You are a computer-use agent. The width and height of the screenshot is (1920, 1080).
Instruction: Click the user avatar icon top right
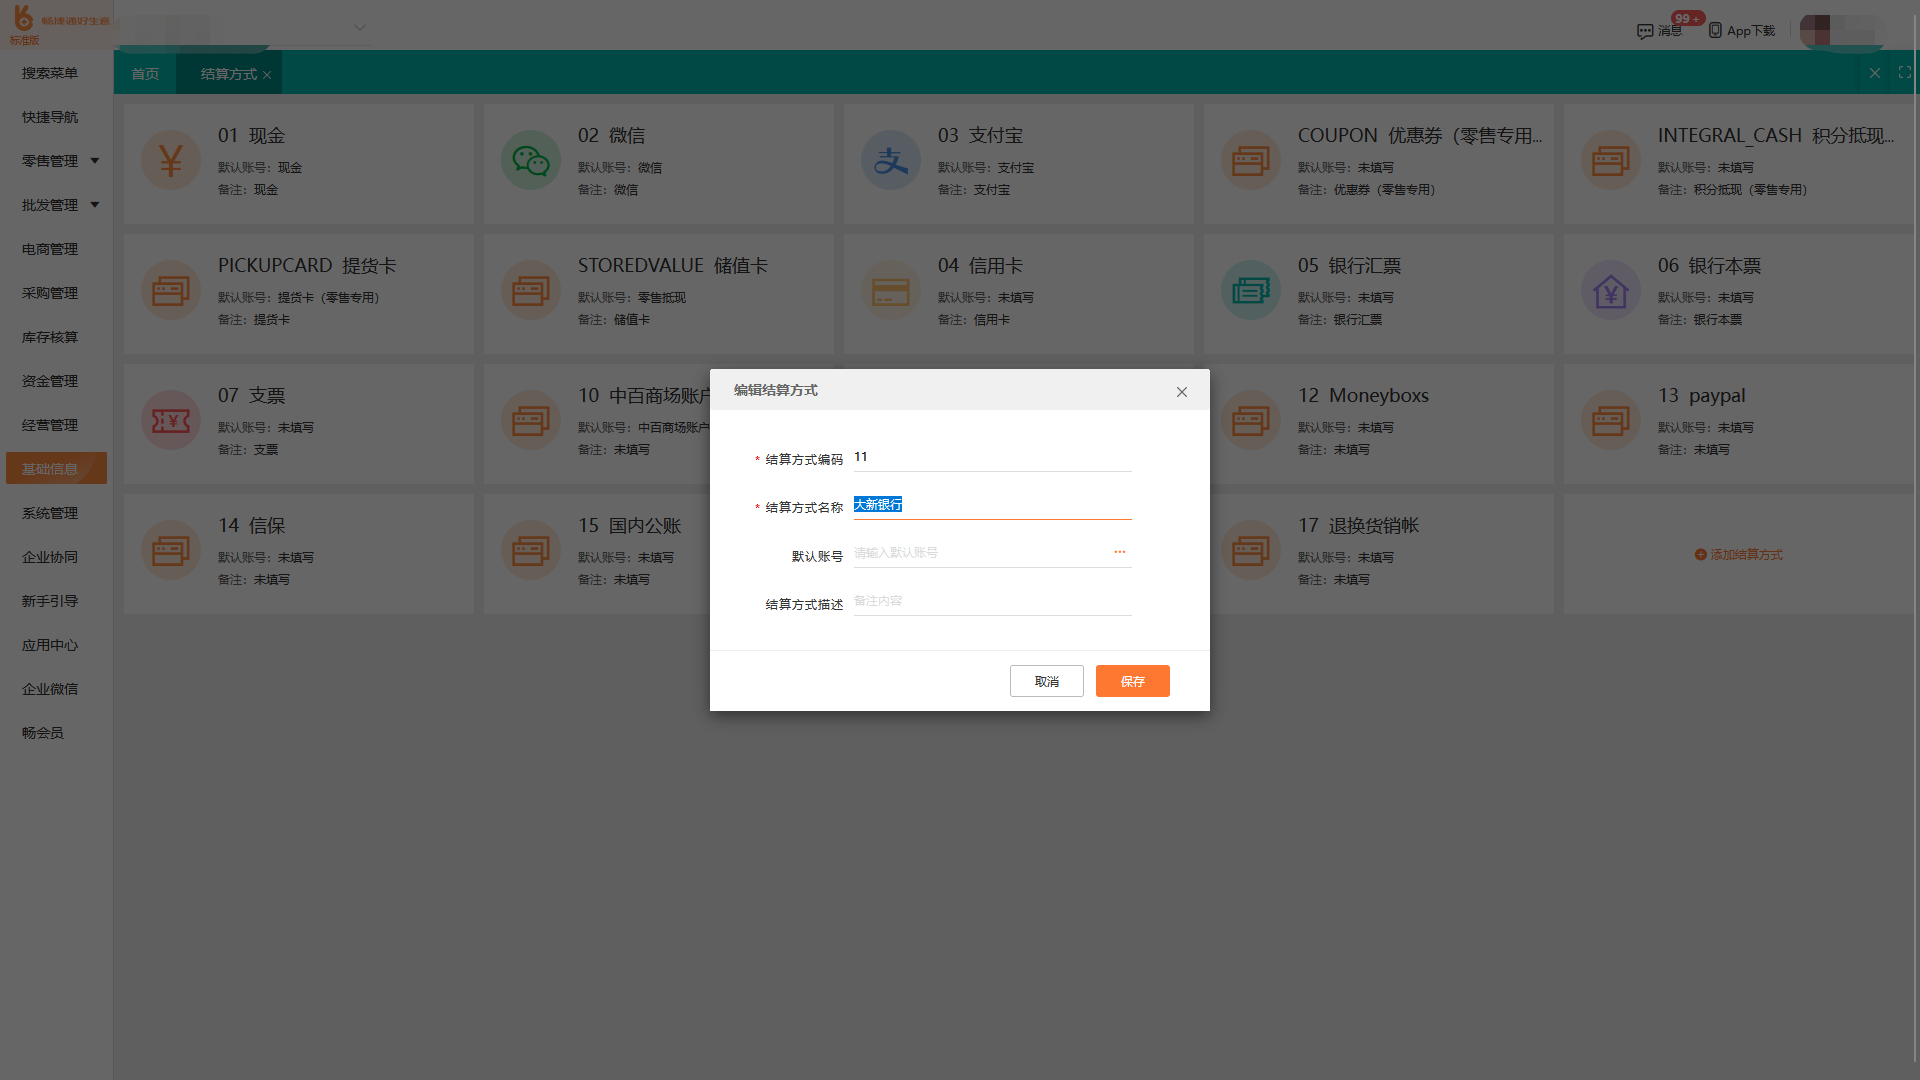(x=1817, y=29)
